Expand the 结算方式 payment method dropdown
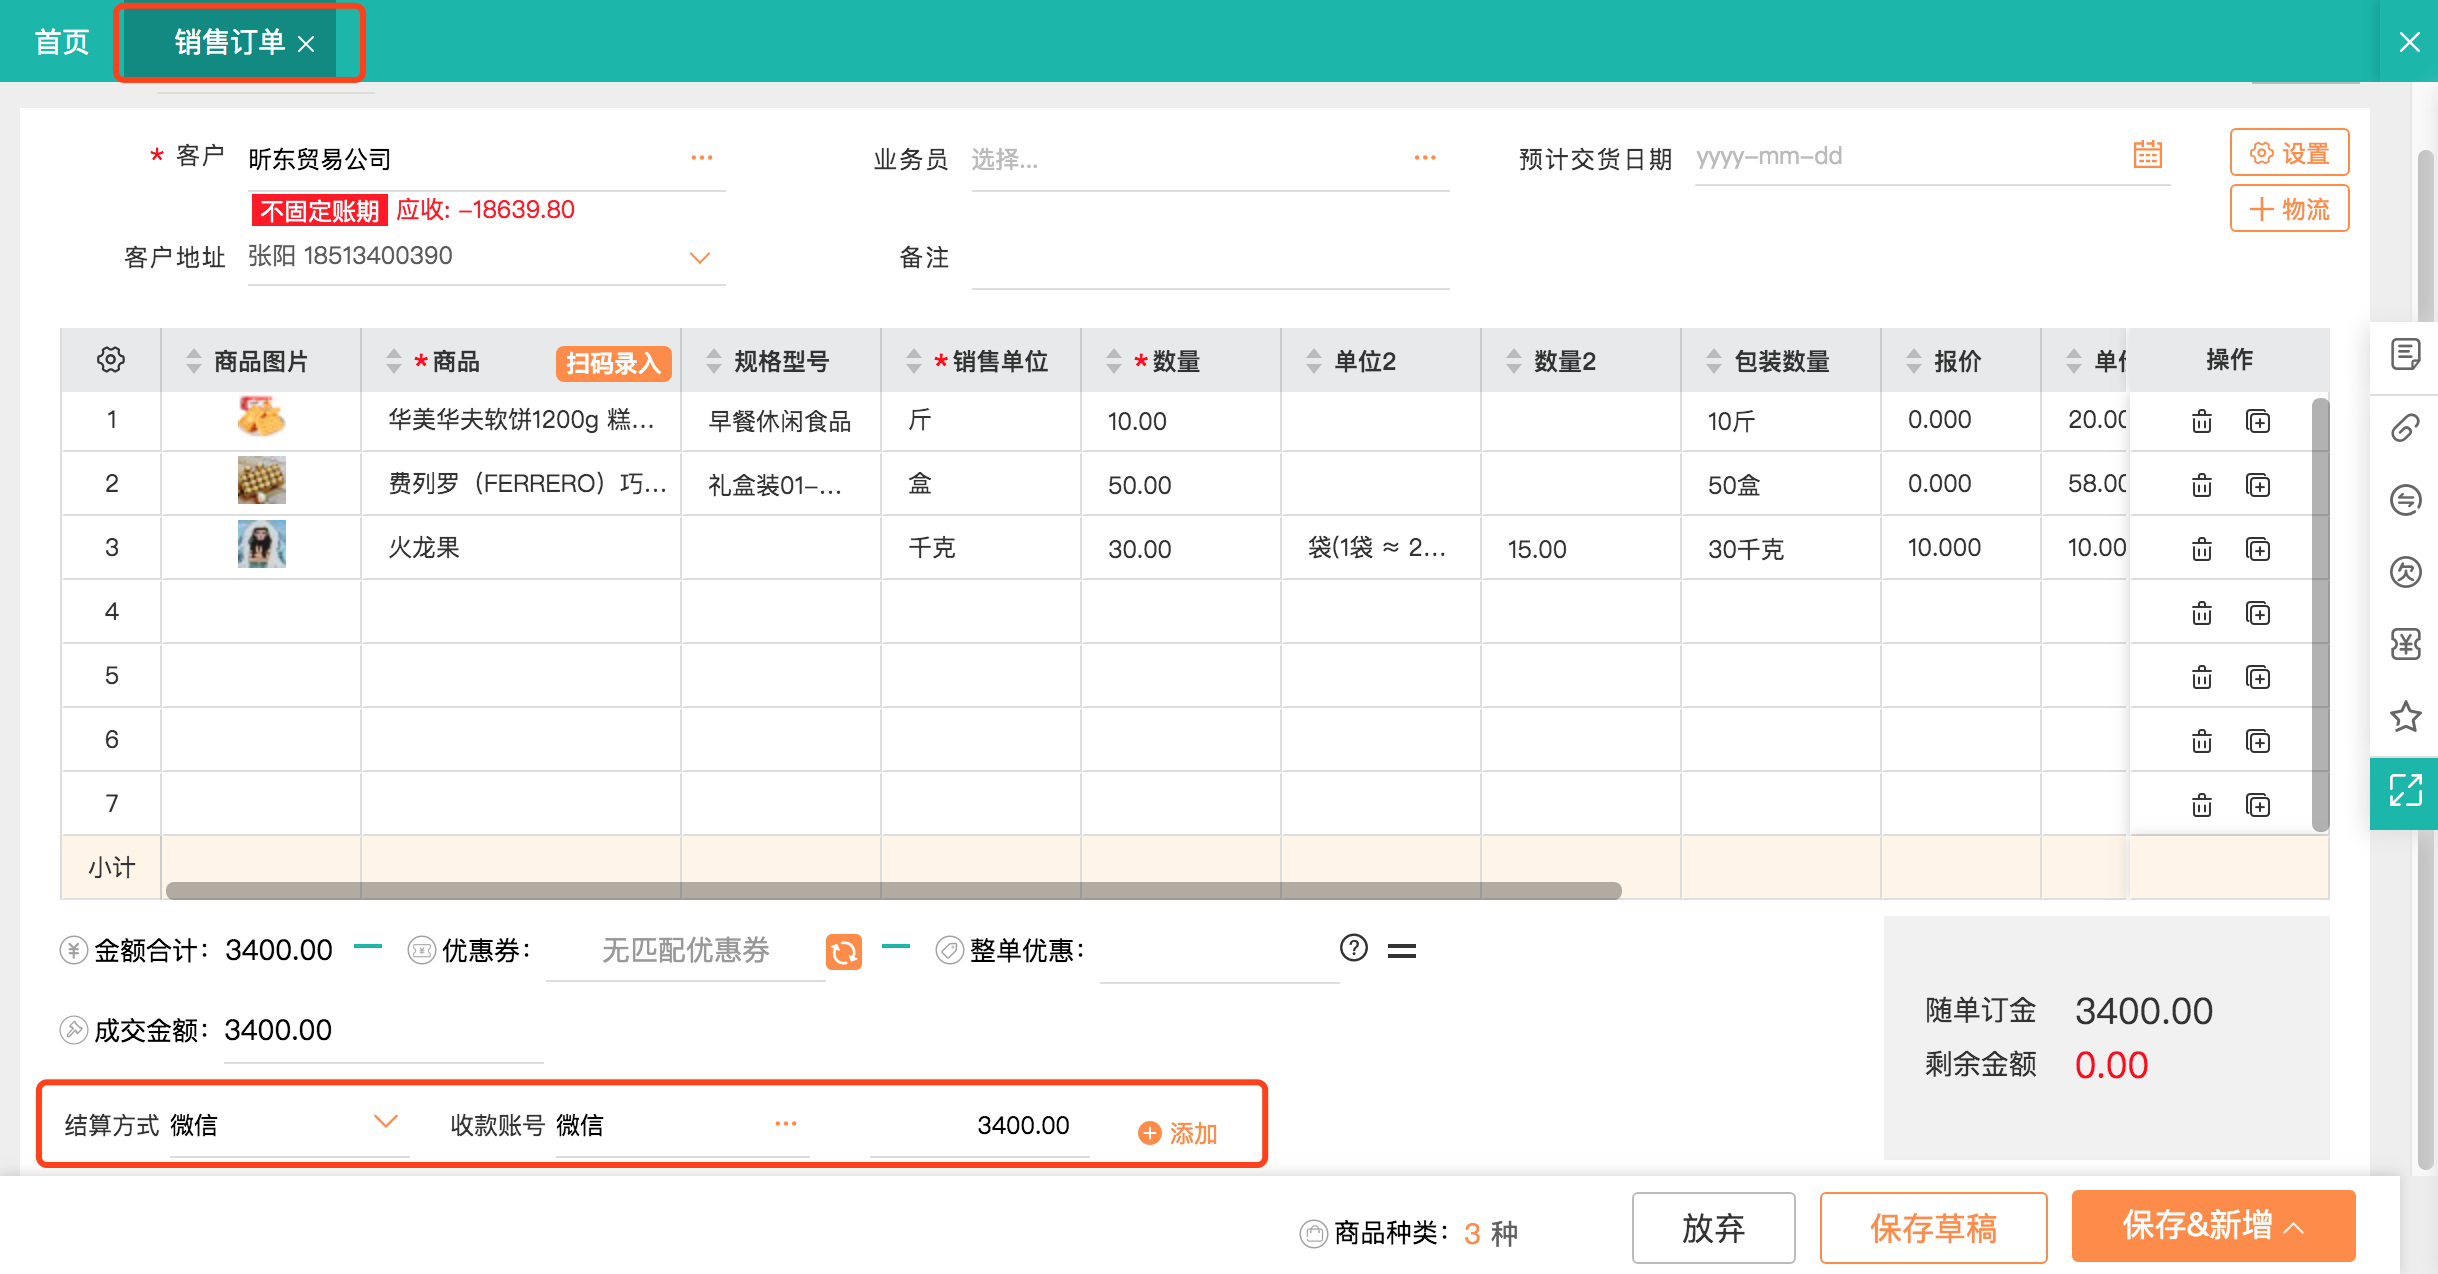The image size is (2438, 1274). click(384, 1126)
